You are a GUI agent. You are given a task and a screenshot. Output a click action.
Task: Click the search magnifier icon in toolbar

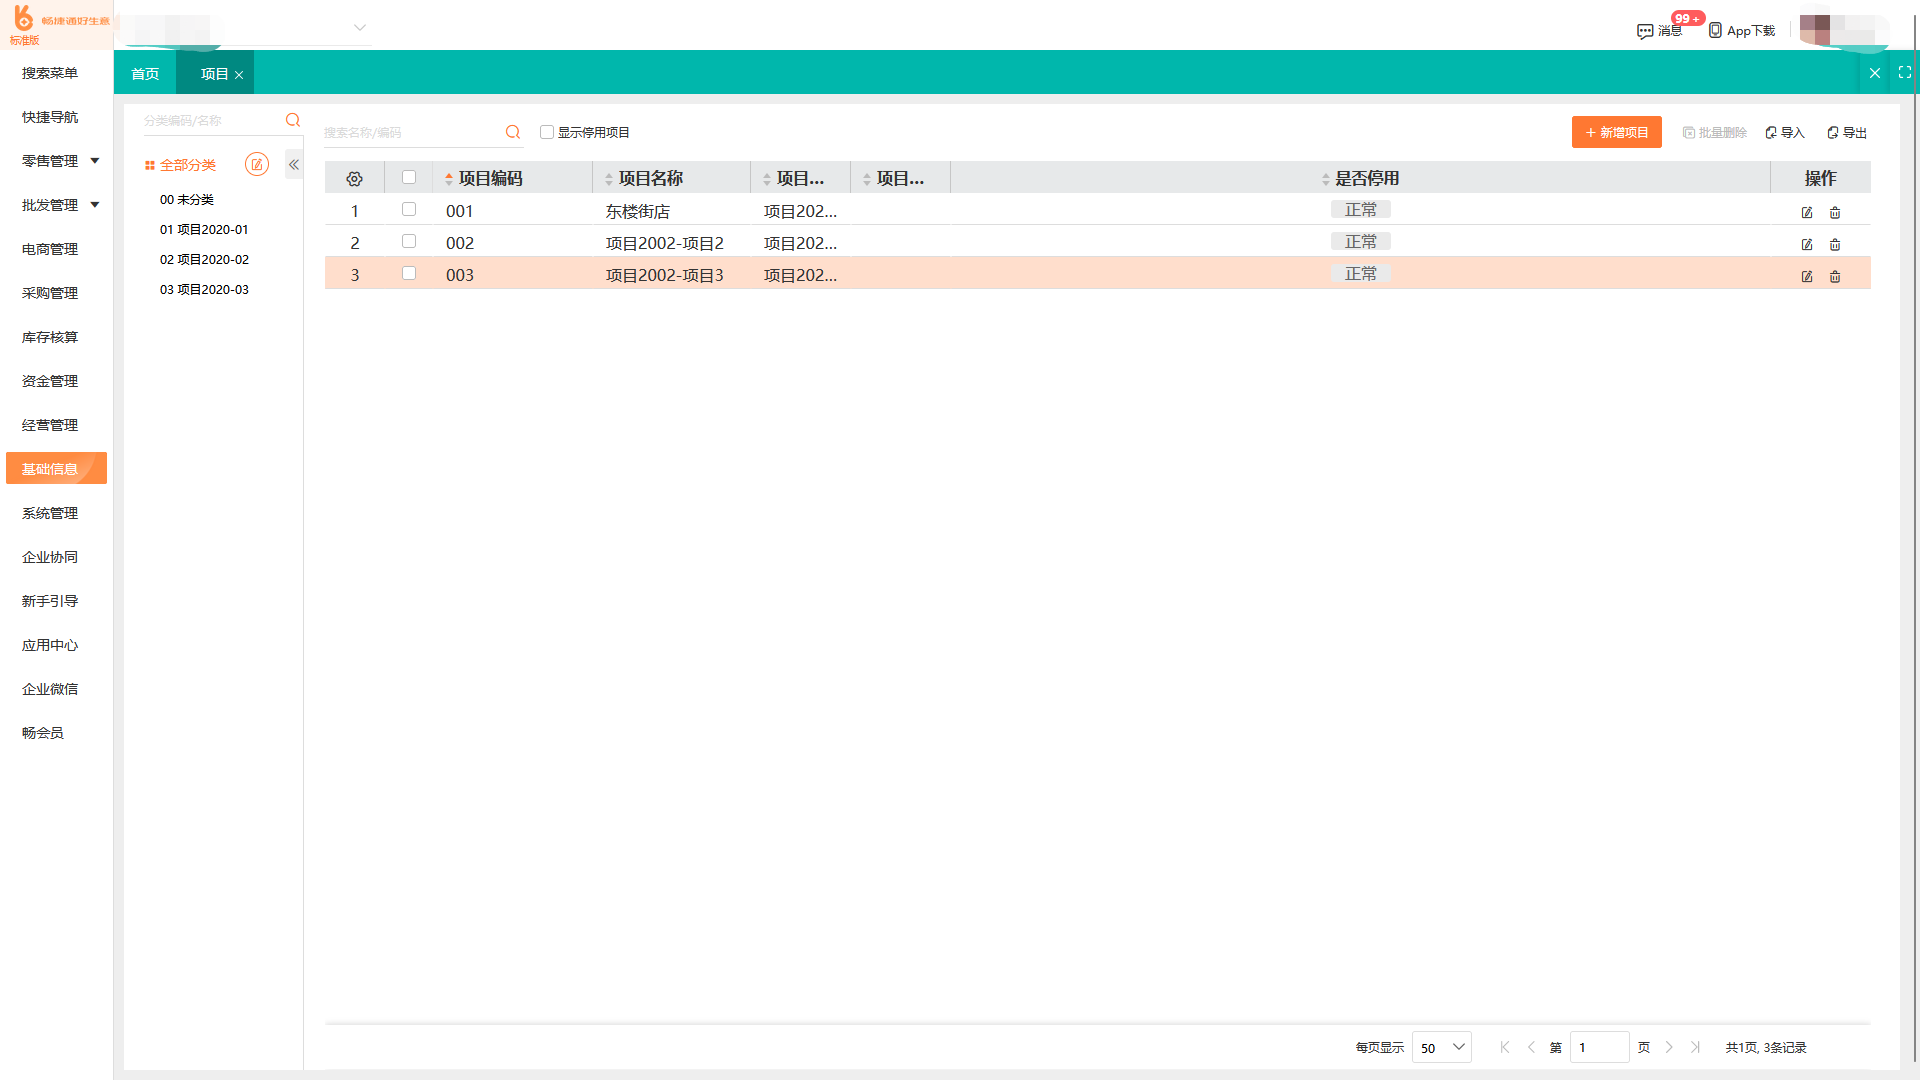pyautogui.click(x=514, y=132)
